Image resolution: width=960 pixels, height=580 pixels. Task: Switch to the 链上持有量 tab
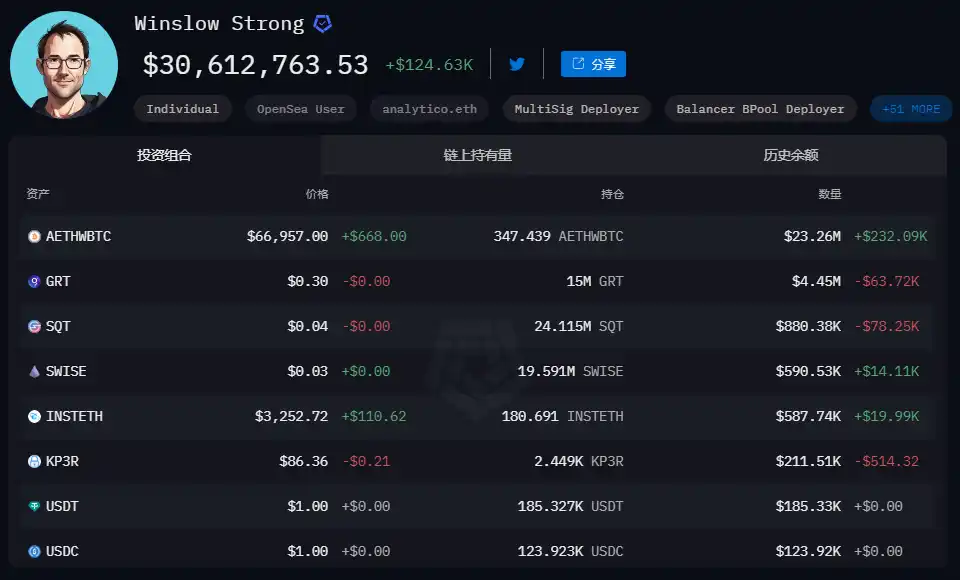pos(477,156)
